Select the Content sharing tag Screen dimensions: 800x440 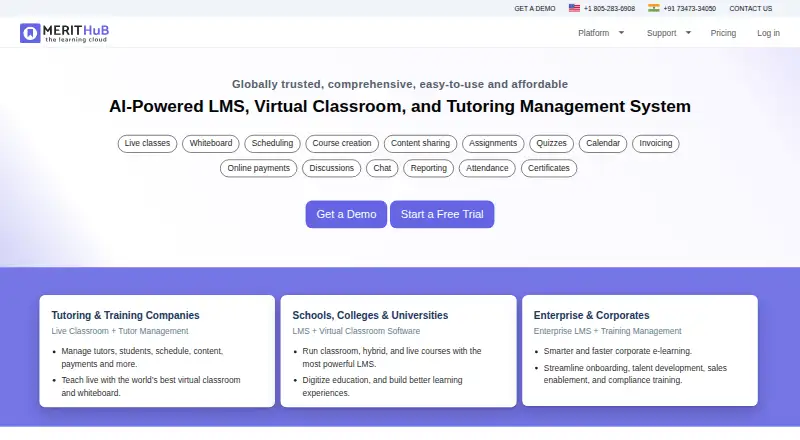pyautogui.click(x=420, y=143)
